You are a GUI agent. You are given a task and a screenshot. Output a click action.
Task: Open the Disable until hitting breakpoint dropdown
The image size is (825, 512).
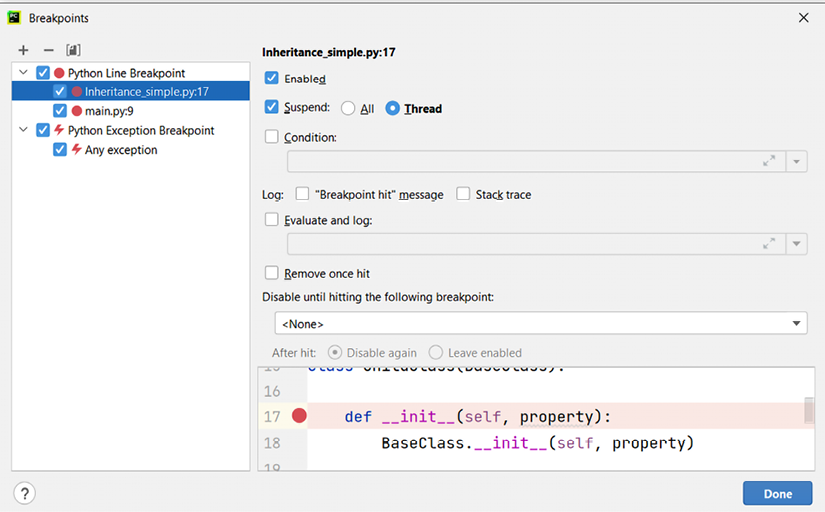point(540,324)
